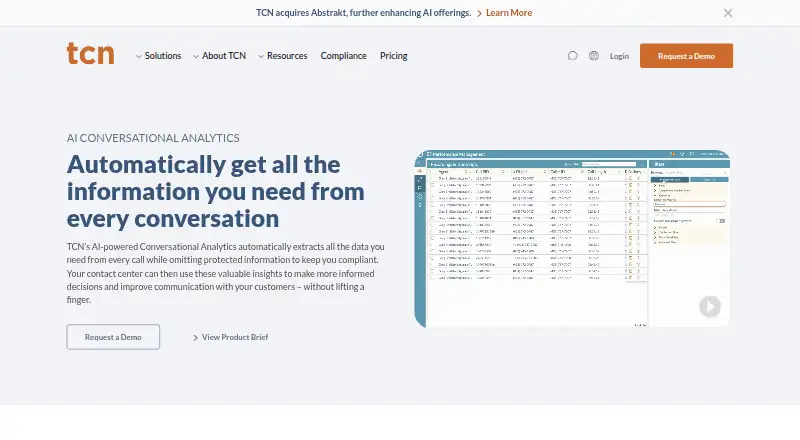Dismiss the announcement banner
Viewport: 800px width, 440px height.
pyautogui.click(x=728, y=13)
